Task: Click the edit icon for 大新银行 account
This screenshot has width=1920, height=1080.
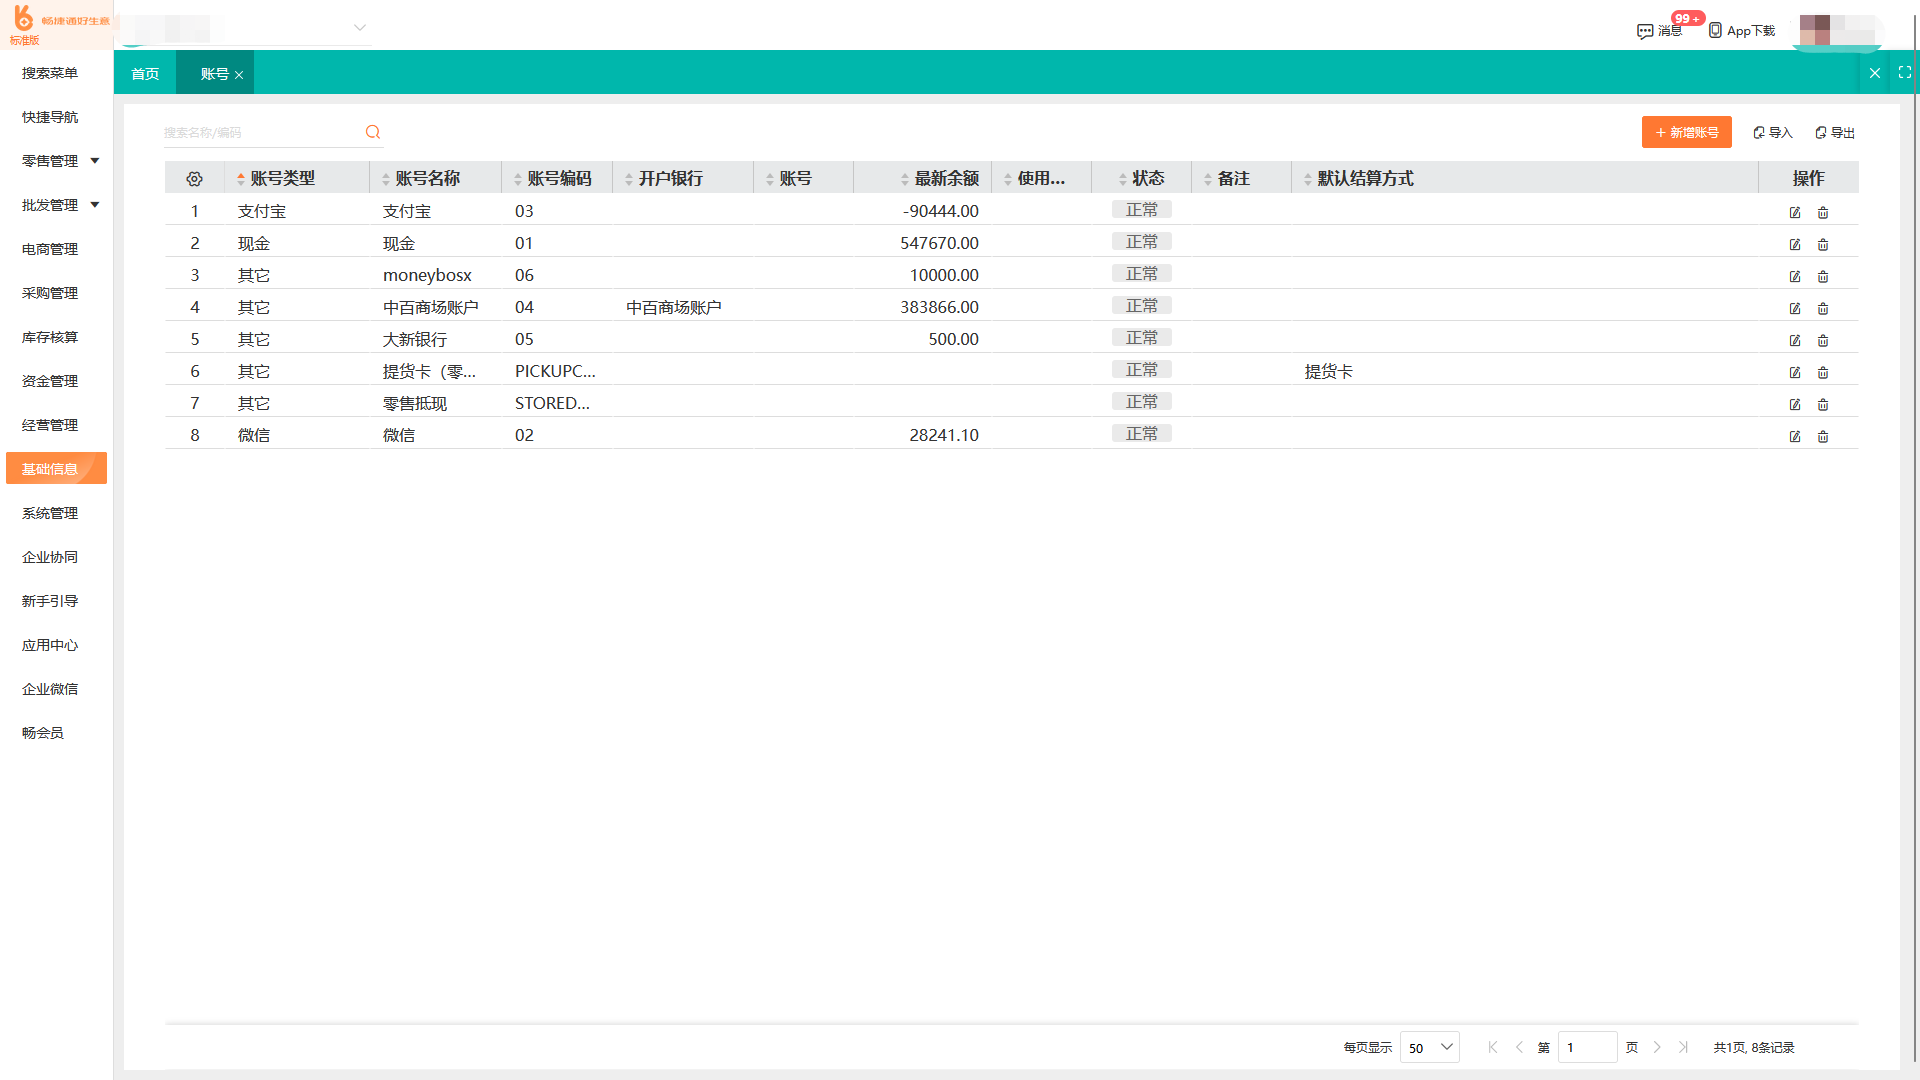Action: 1795,339
